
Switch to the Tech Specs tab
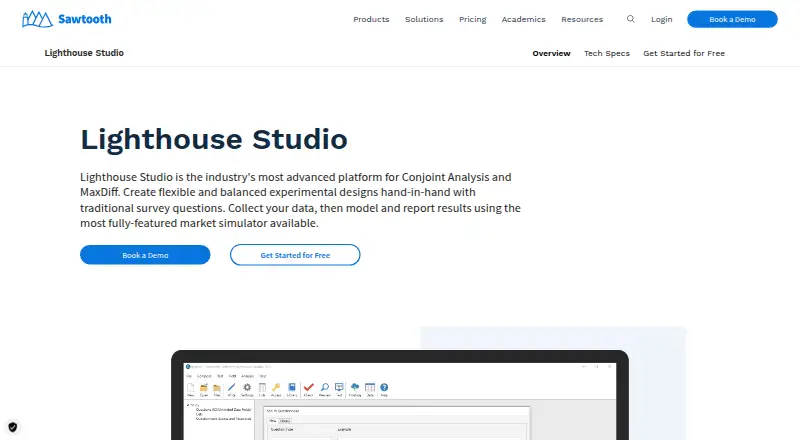pyautogui.click(x=607, y=53)
